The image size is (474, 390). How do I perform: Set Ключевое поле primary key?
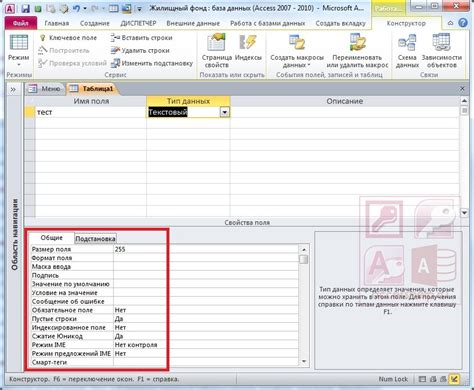pyautogui.click(x=68, y=38)
